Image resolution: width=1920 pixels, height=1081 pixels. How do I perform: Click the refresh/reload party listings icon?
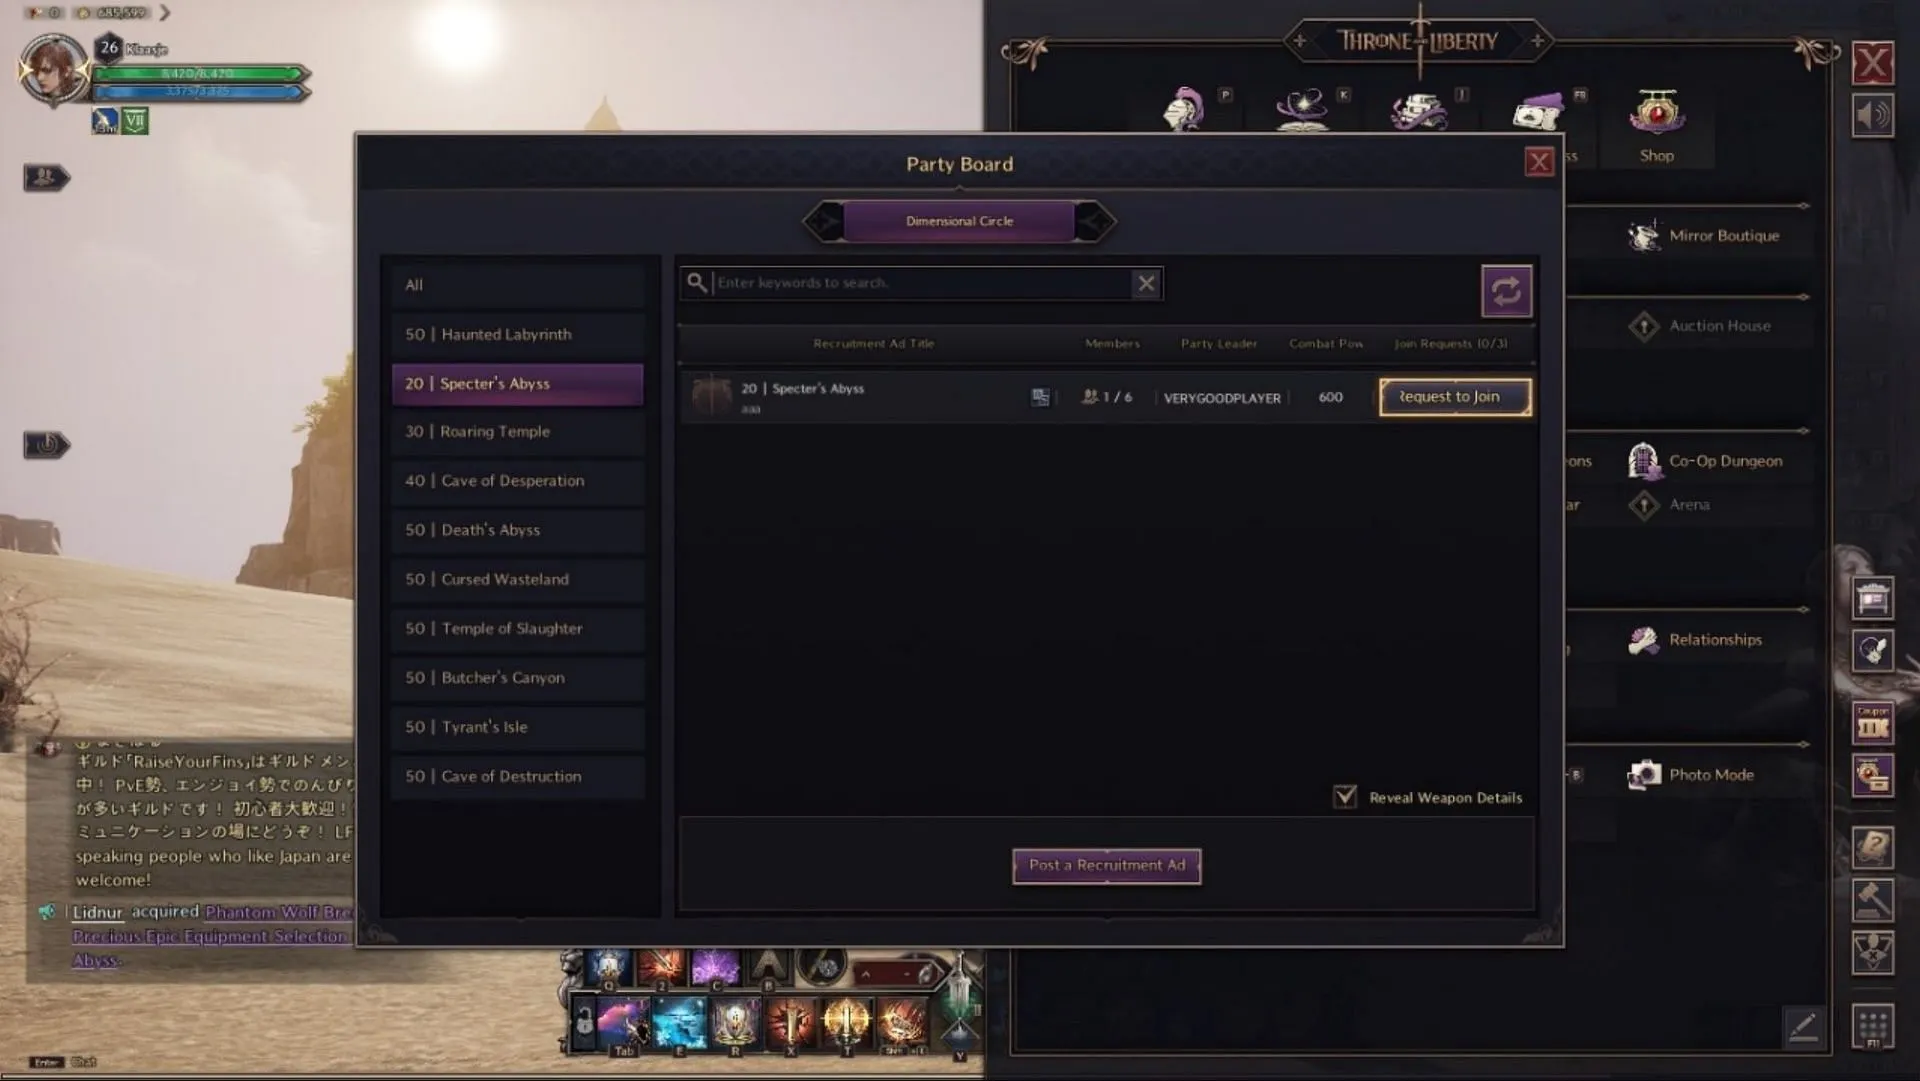1505,290
